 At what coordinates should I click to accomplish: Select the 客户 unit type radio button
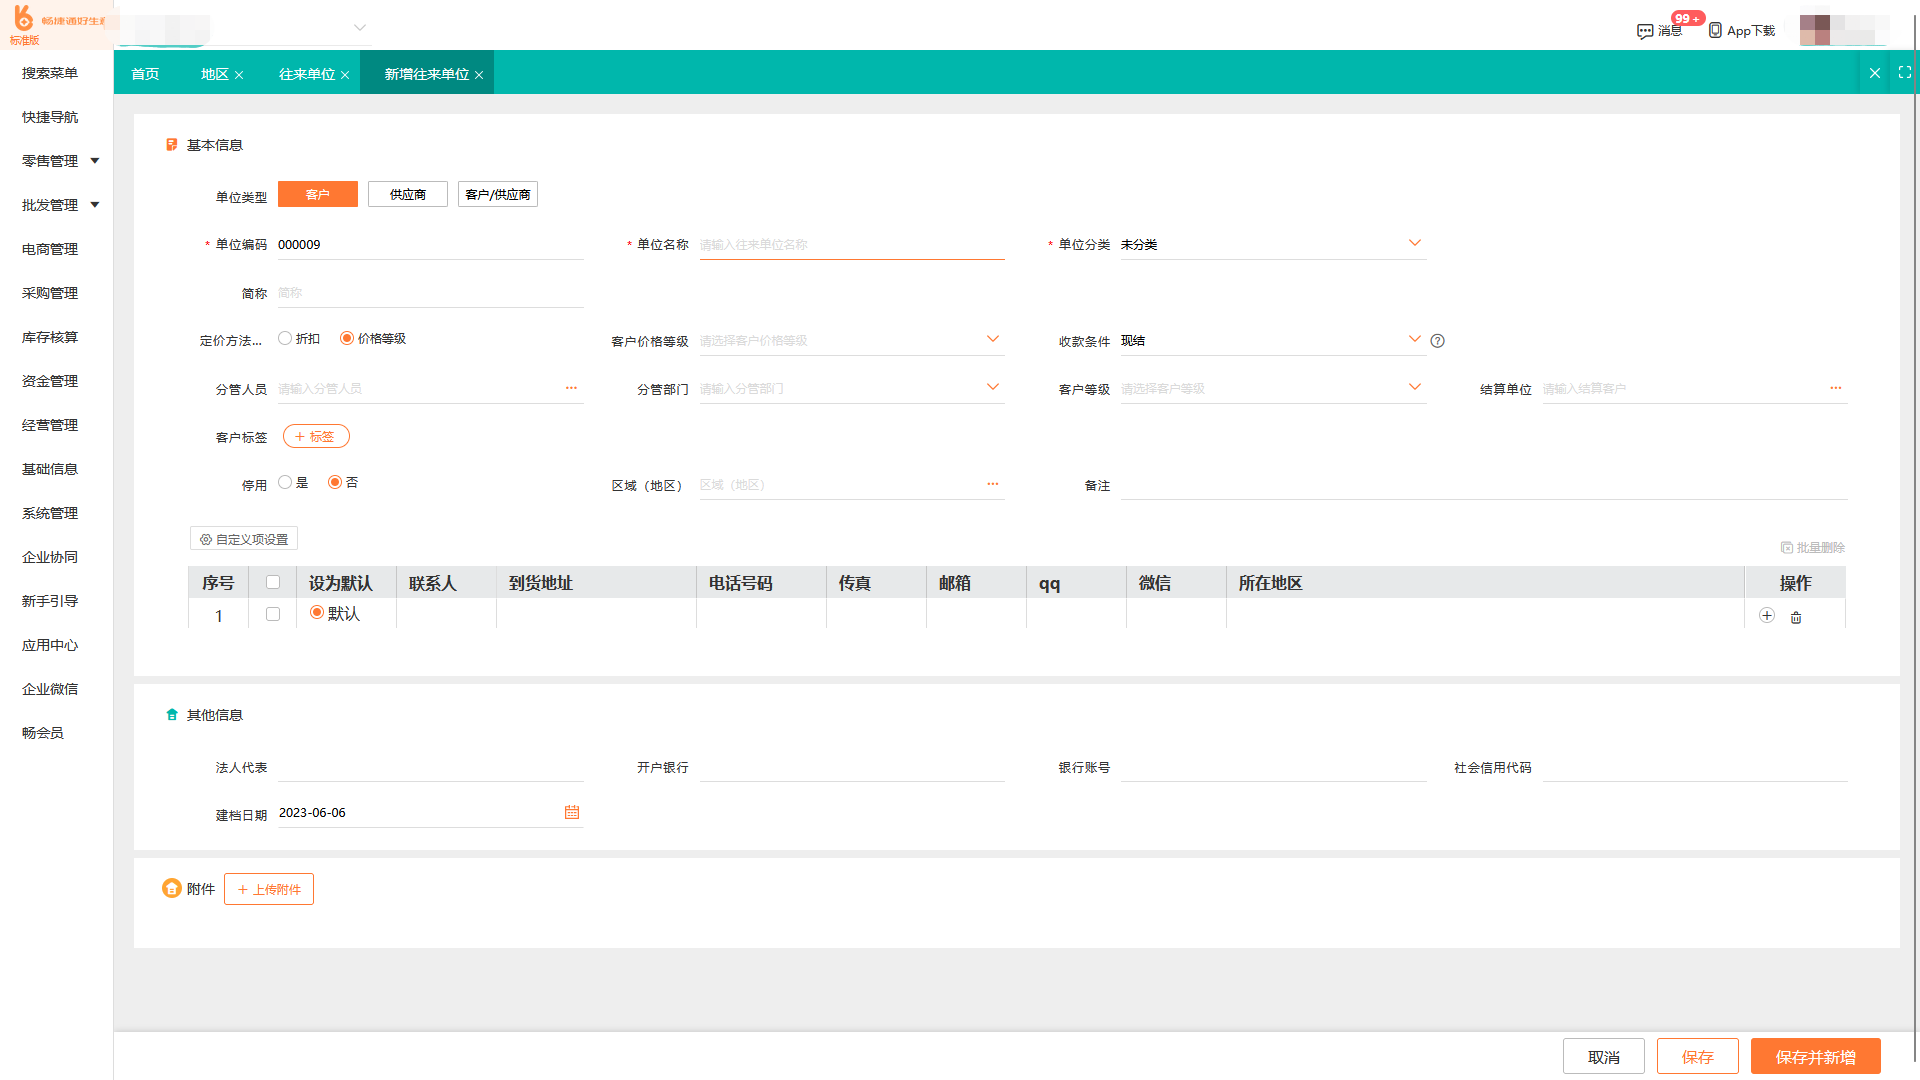pos(318,194)
